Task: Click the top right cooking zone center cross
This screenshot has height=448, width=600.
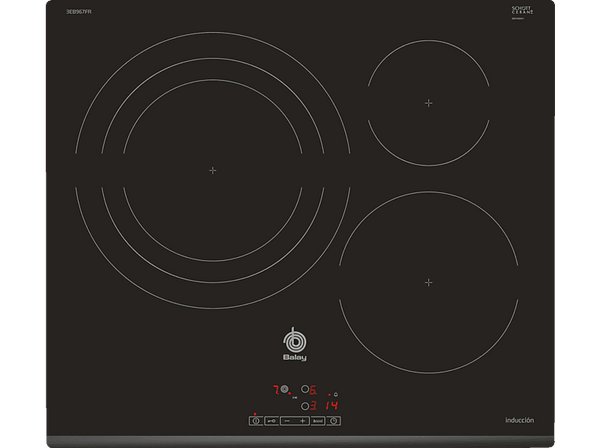Action: (x=428, y=103)
